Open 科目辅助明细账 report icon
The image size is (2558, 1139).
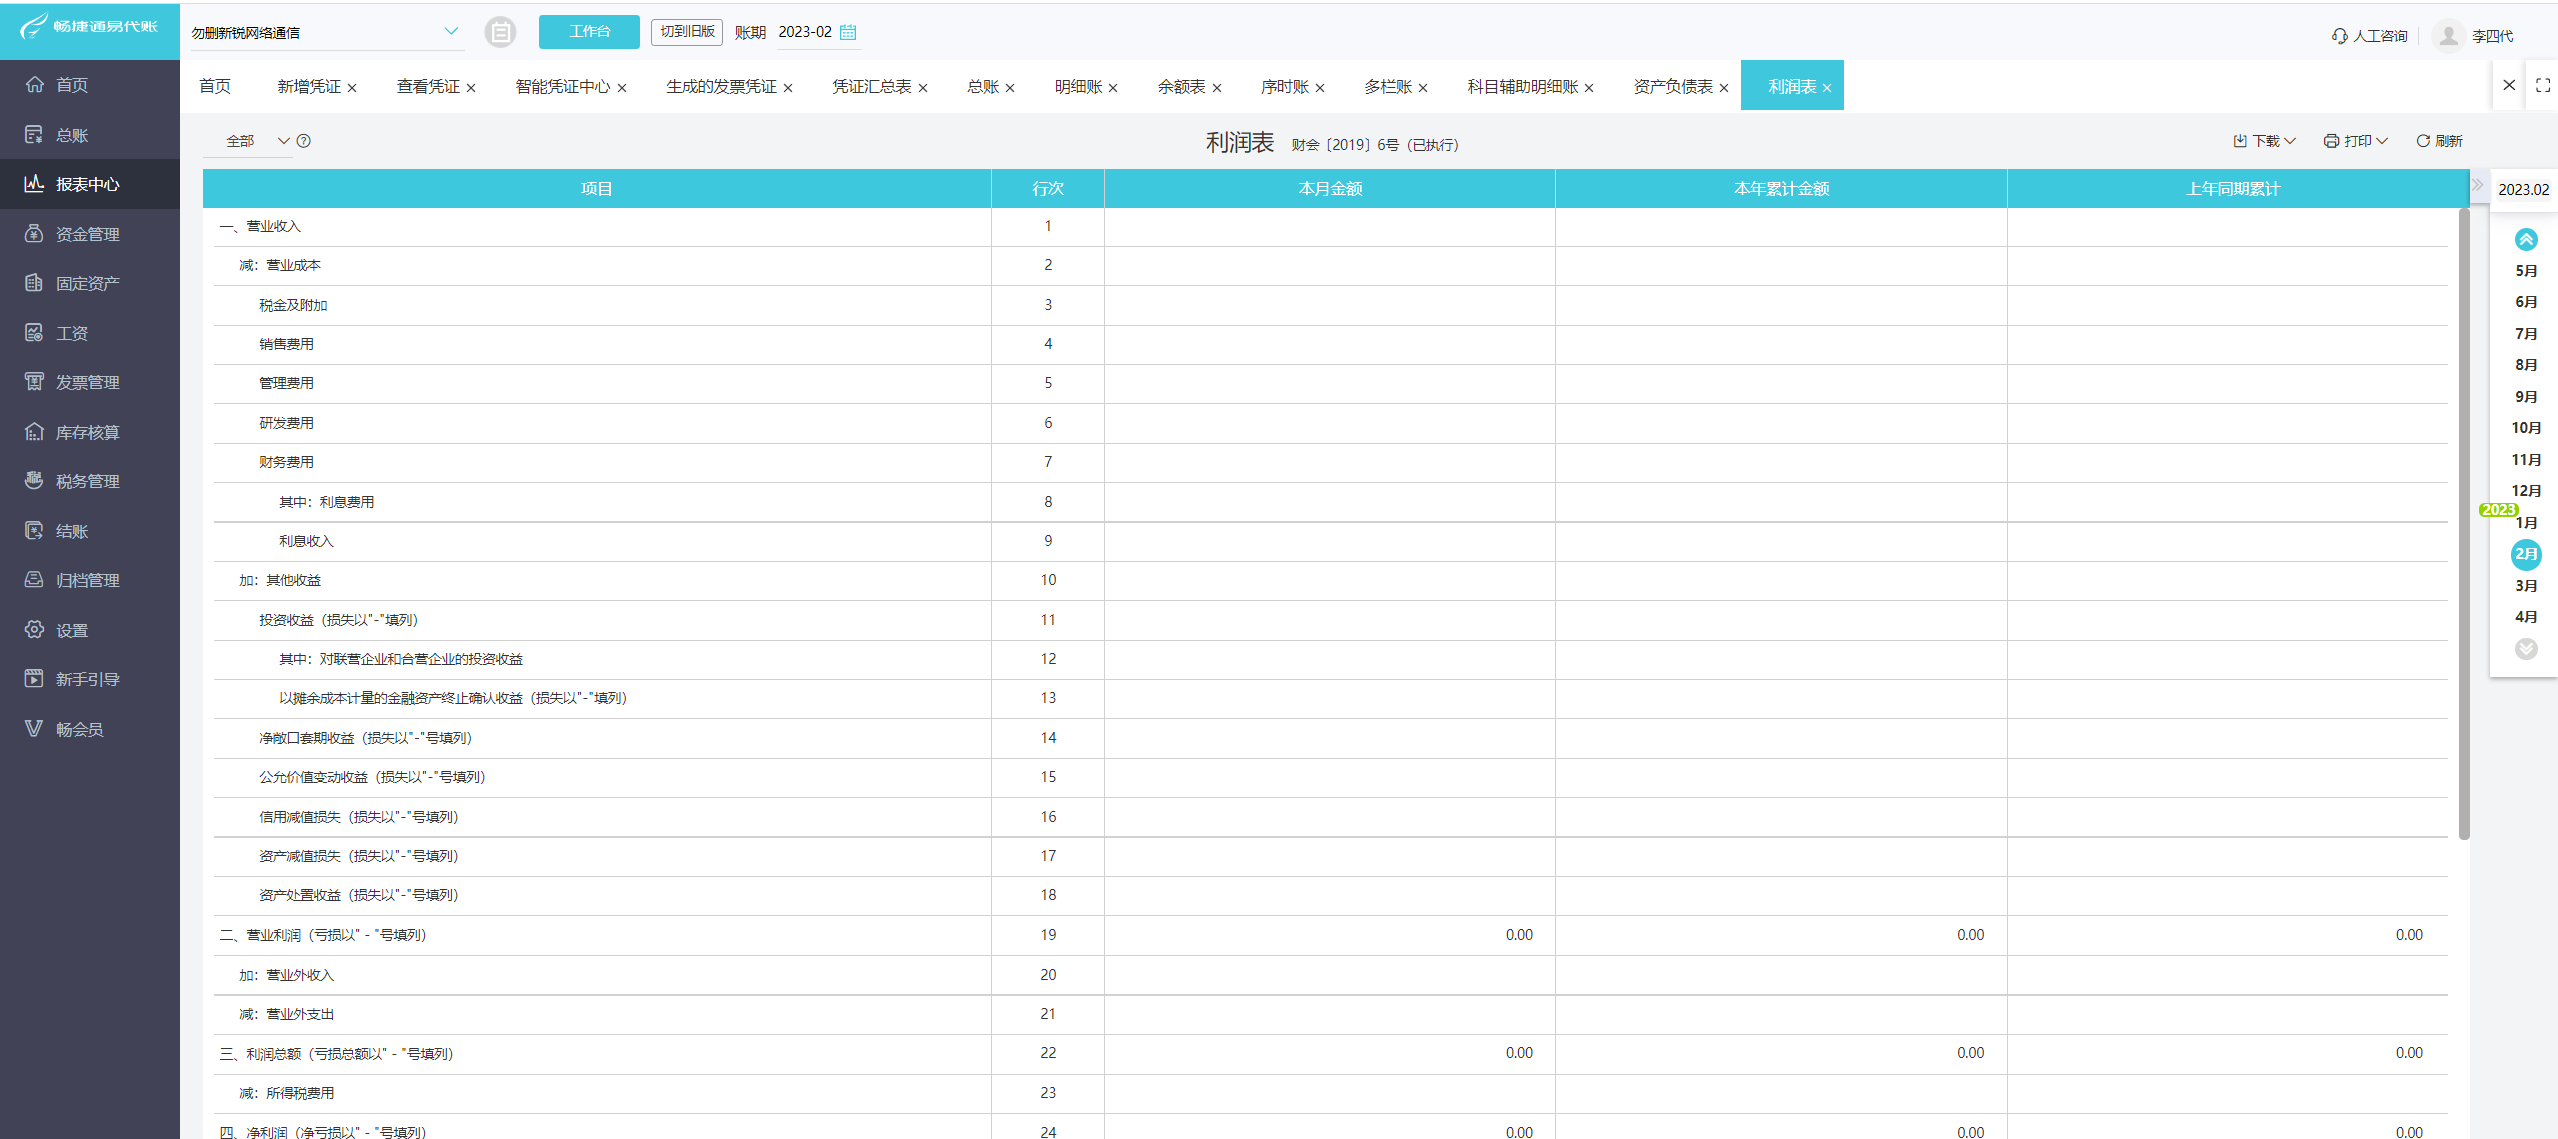(1517, 86)
